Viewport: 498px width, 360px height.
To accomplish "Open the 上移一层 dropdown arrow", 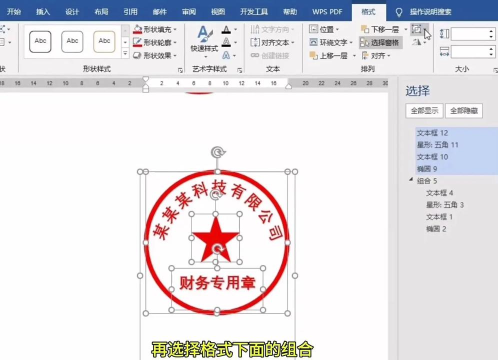I will pyautogui.click(x=354, y=55).
